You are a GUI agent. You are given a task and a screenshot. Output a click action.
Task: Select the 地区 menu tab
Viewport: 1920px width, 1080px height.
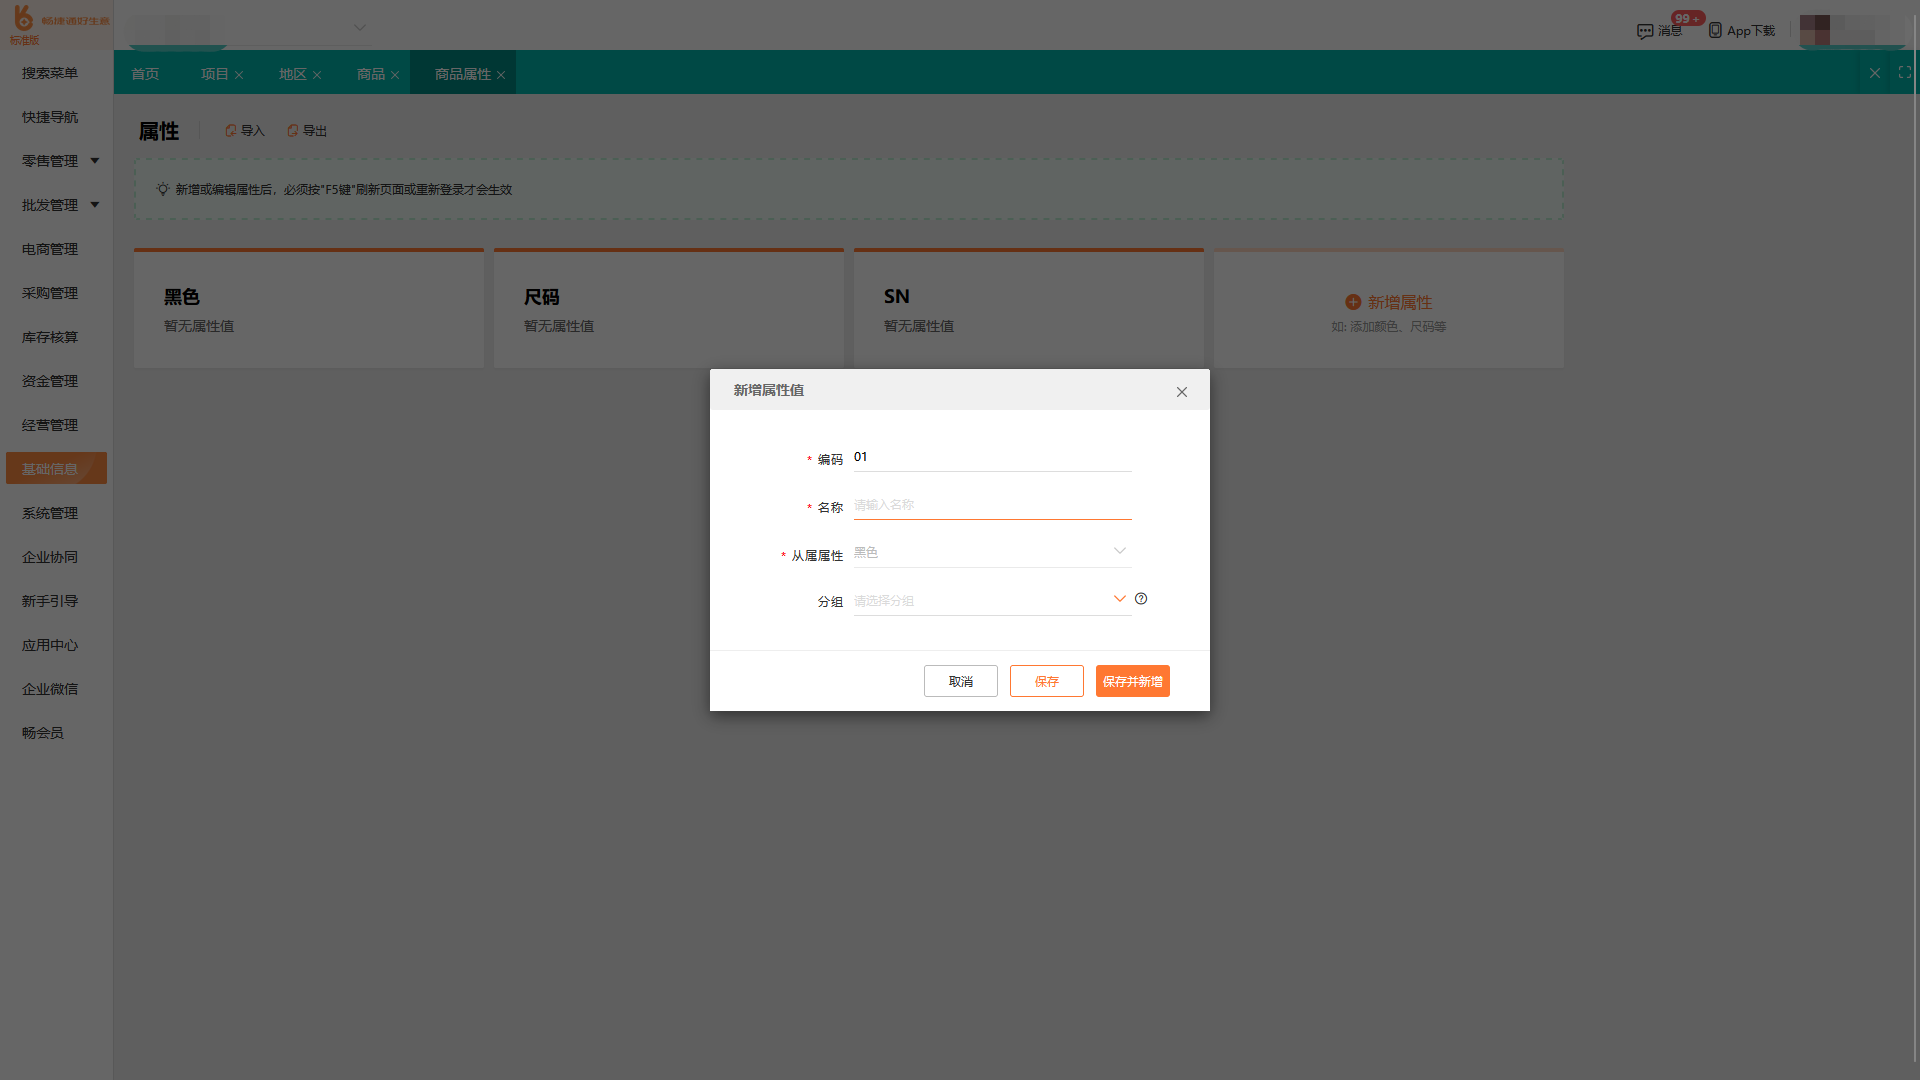tap(293, 73)
